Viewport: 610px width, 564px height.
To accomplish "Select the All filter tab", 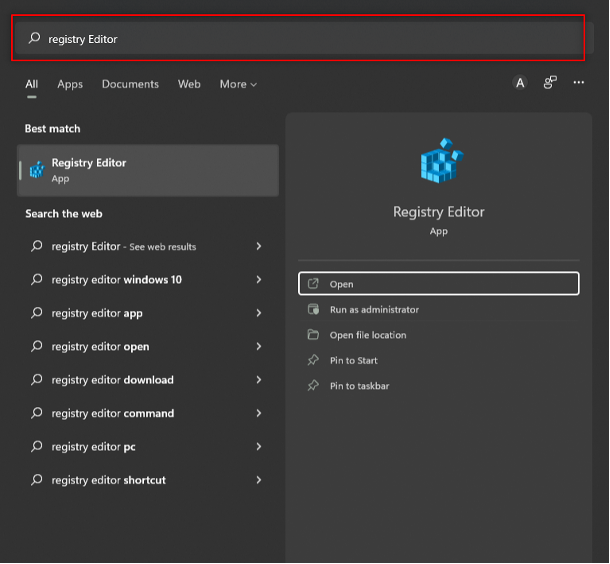I will point(32,84).
